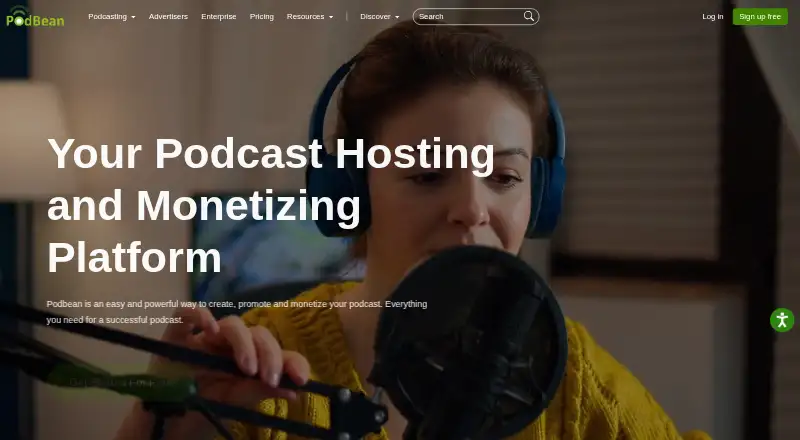Click the Podbean logo
This screenshot has width=800, height=440.
pyautogui.click(x=35, y=16)
